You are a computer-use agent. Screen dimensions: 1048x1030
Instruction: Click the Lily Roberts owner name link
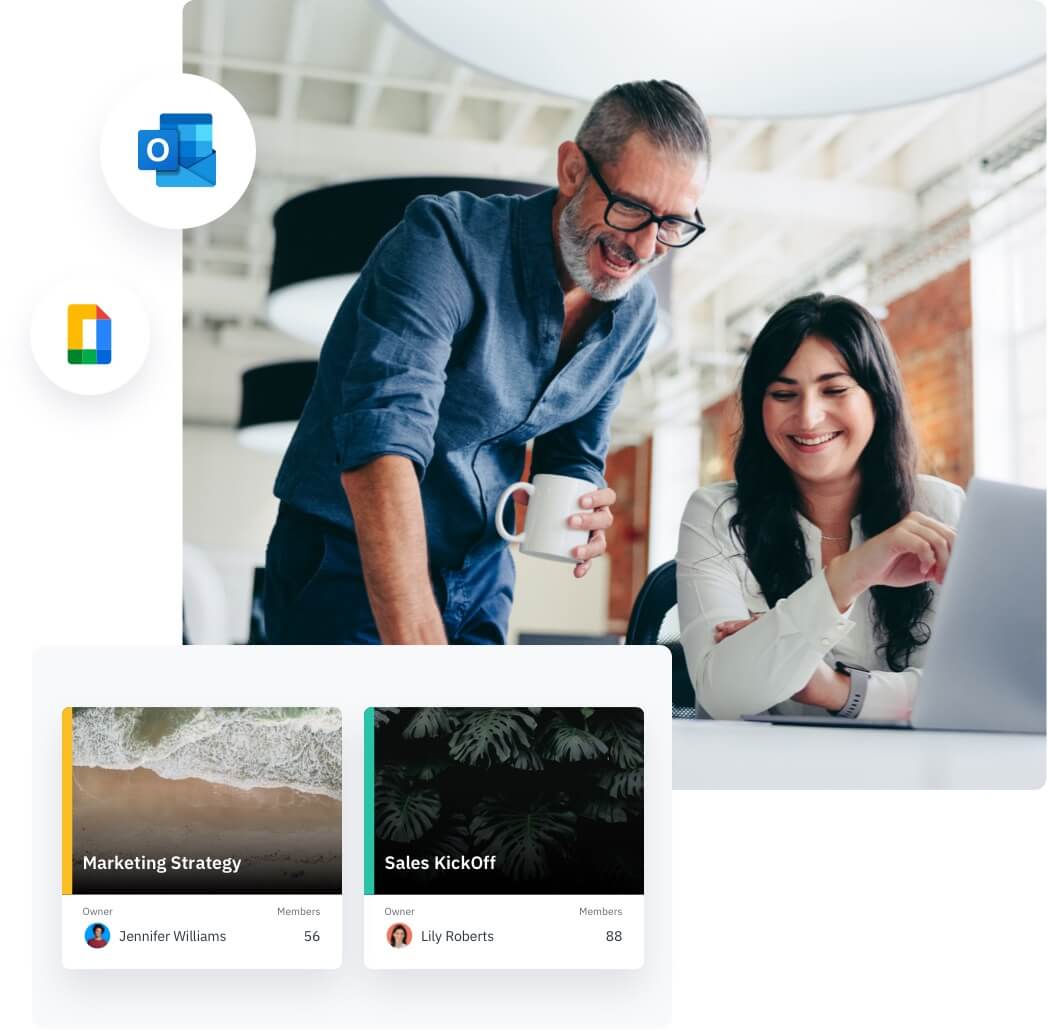coord(458,936)
